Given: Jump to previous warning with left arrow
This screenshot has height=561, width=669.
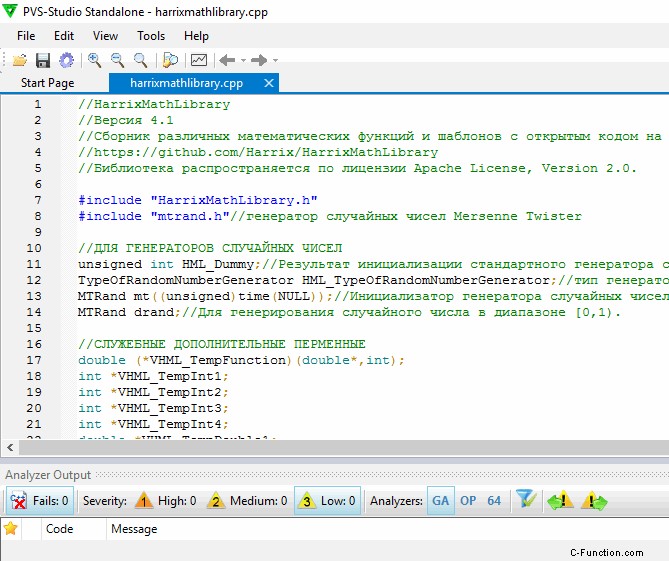Looking at the screenshot, I should (560, 500).
